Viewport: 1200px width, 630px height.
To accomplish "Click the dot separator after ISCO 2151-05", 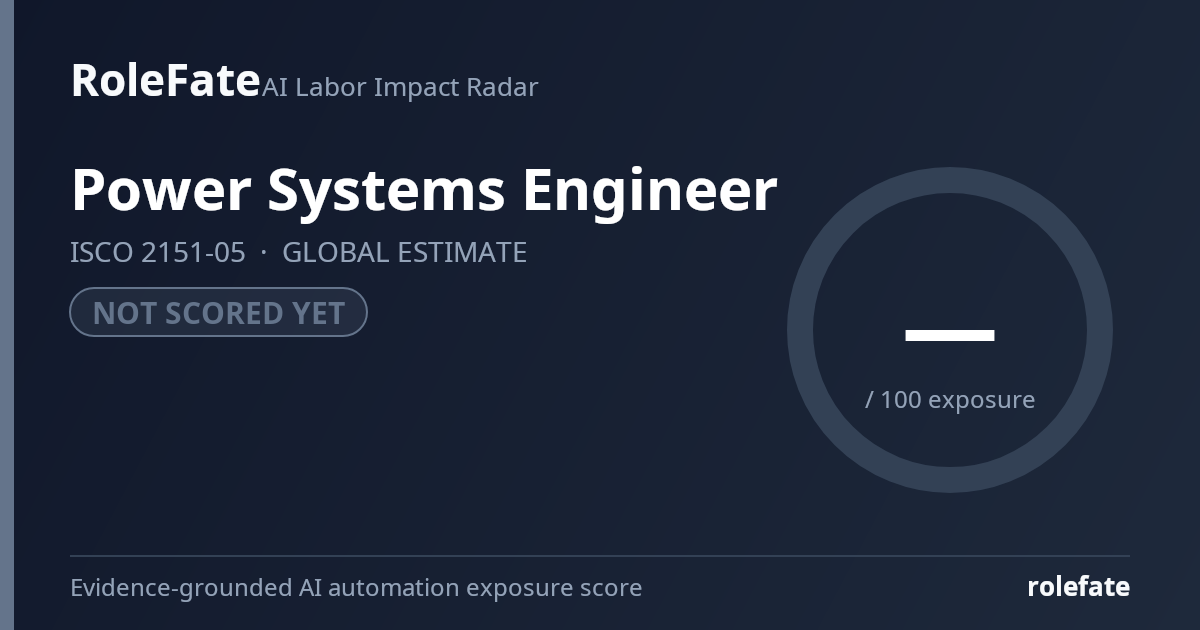I will coord(264,253).
